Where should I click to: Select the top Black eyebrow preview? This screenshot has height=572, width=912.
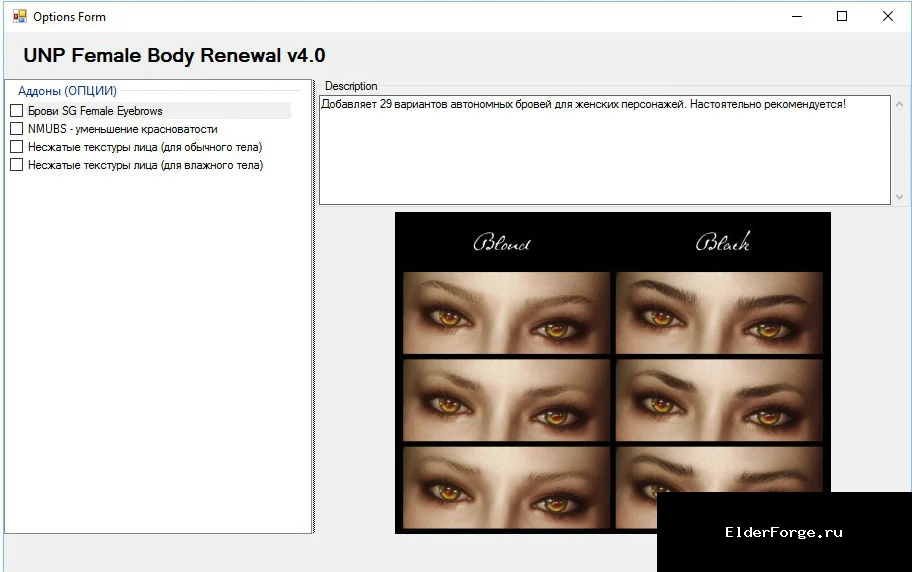pos(719,312)
